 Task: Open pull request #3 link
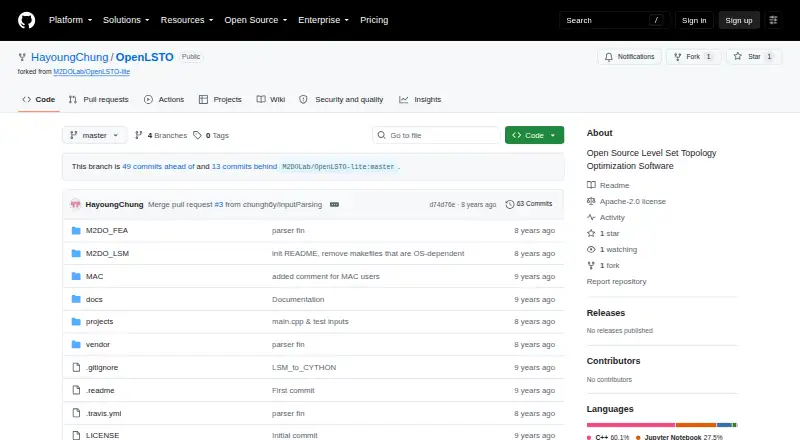coord(218,204)
